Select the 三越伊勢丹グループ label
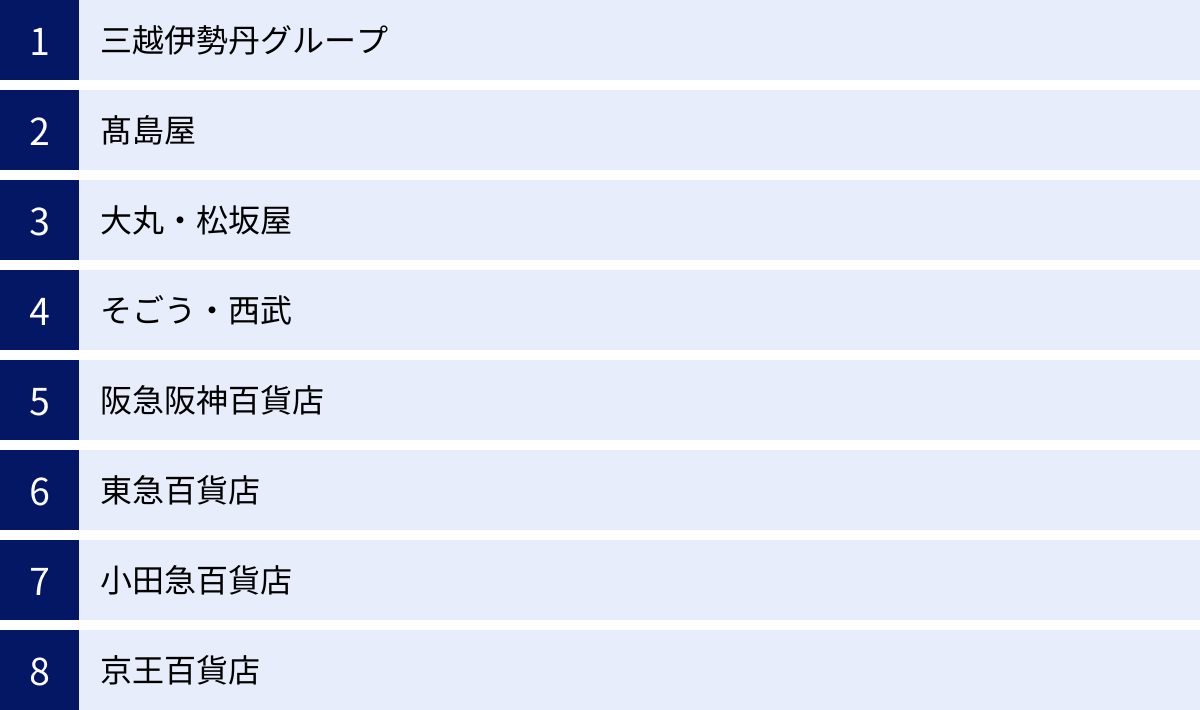The width and height of the screenshot is (1200, 710). click(x=244, y=41)
